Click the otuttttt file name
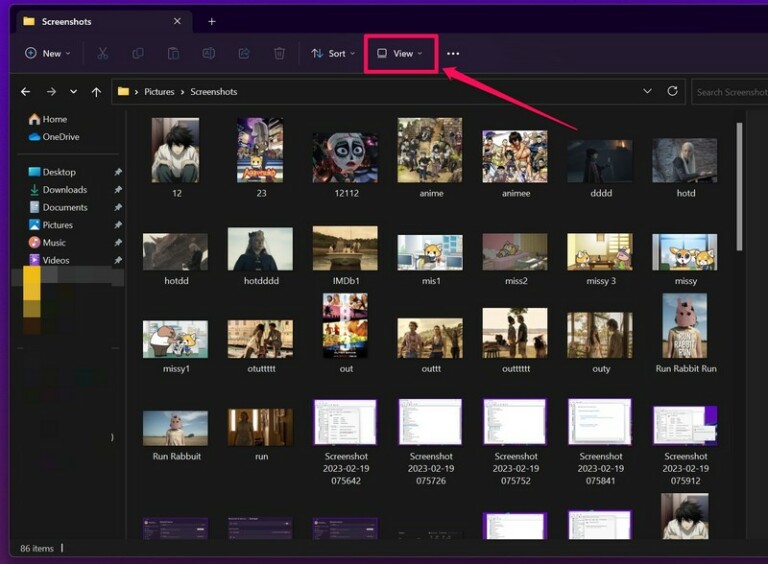Viewport: 768px width, 564px height. 261,369
